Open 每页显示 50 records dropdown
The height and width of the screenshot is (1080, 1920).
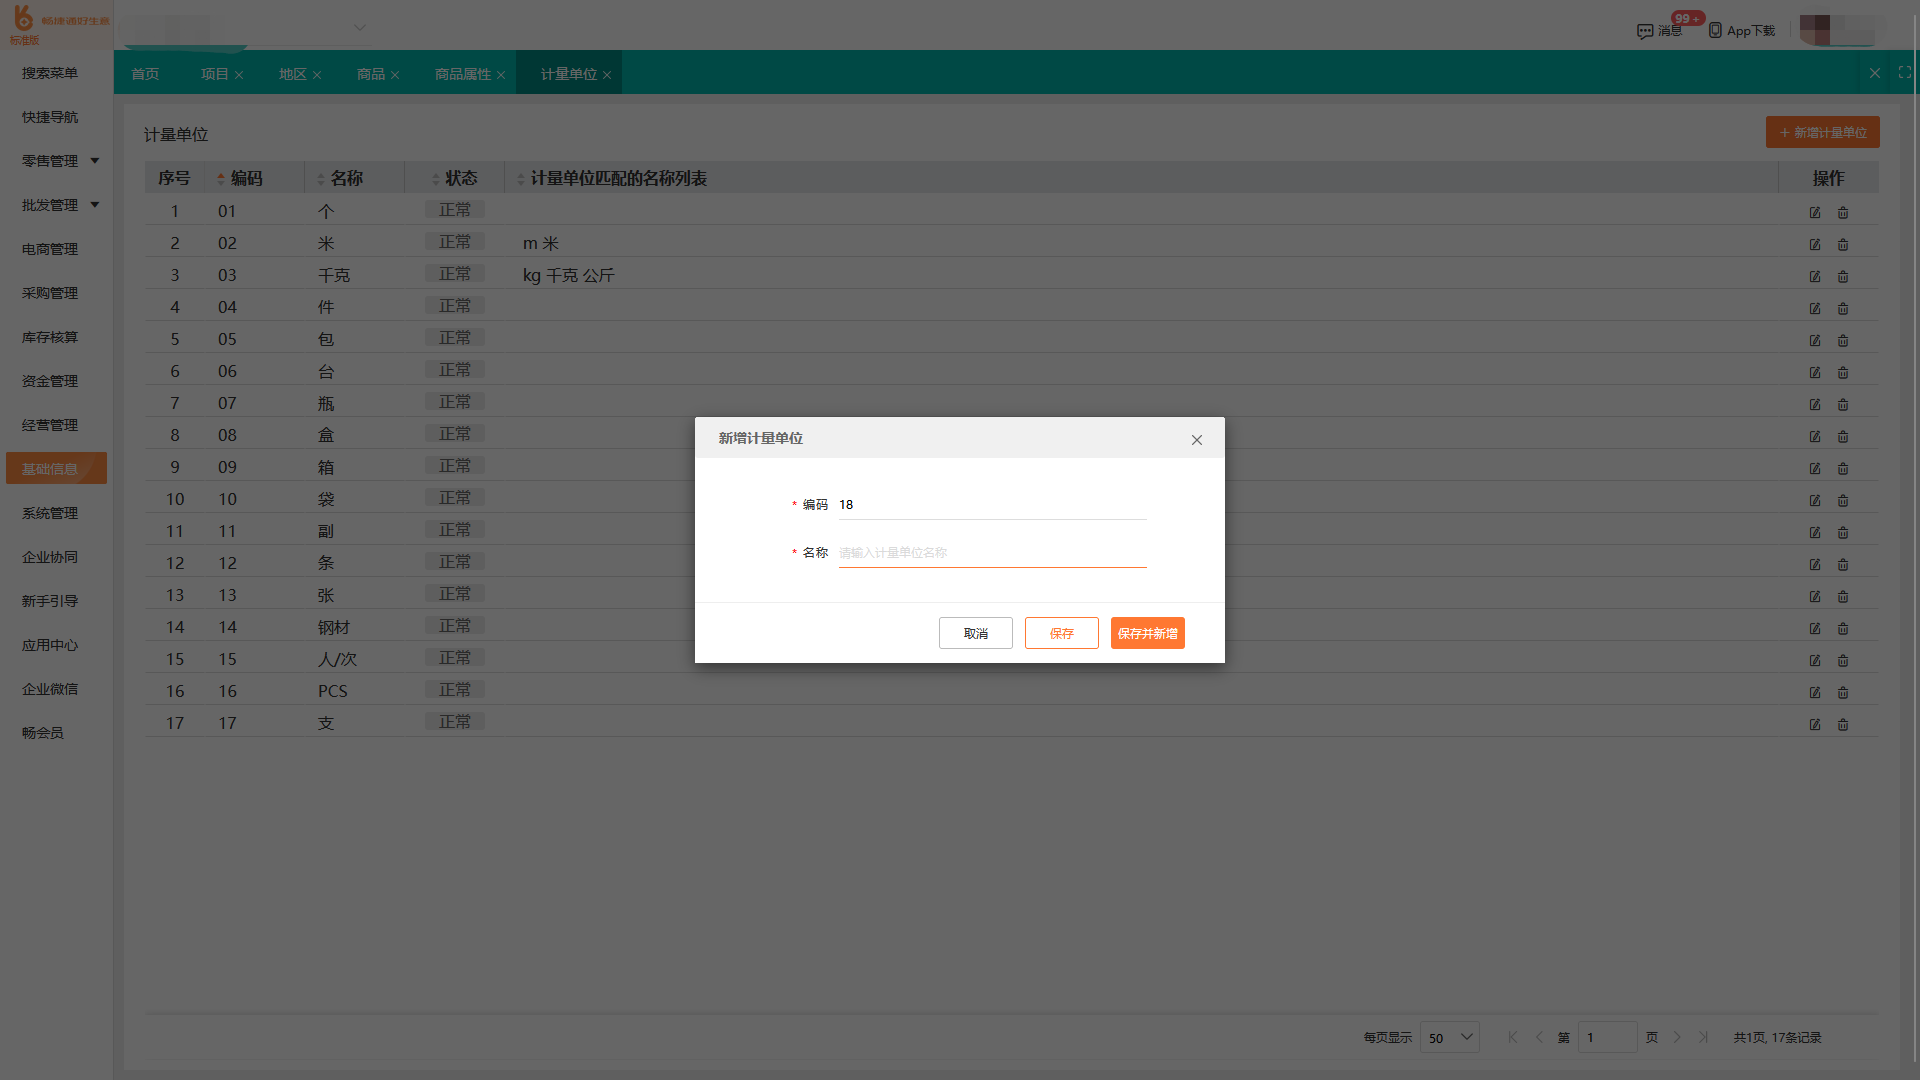1451,1038
